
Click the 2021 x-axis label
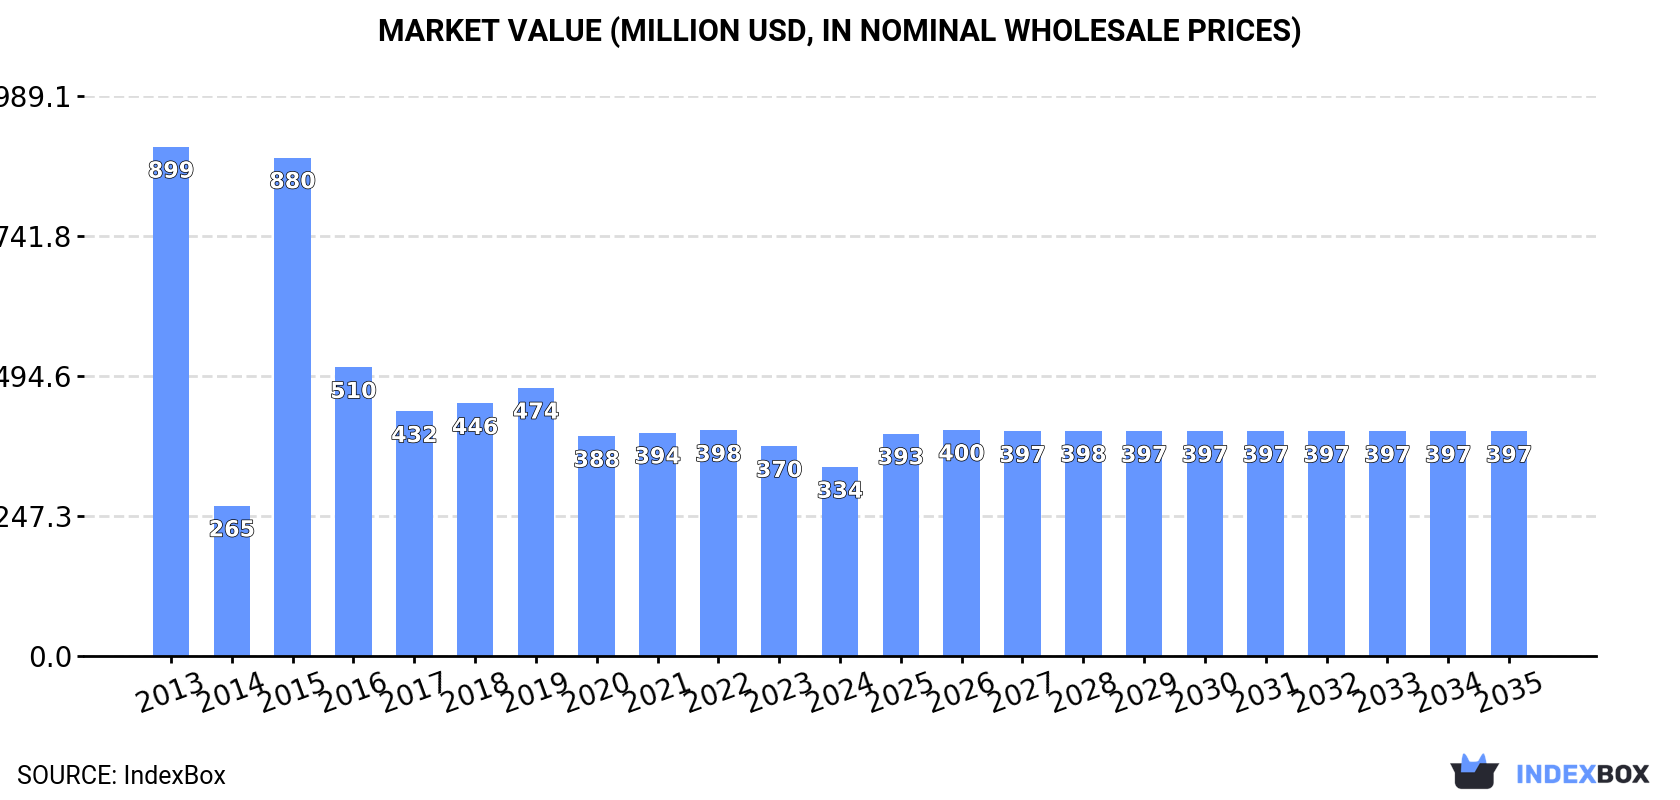pos(658,691)
